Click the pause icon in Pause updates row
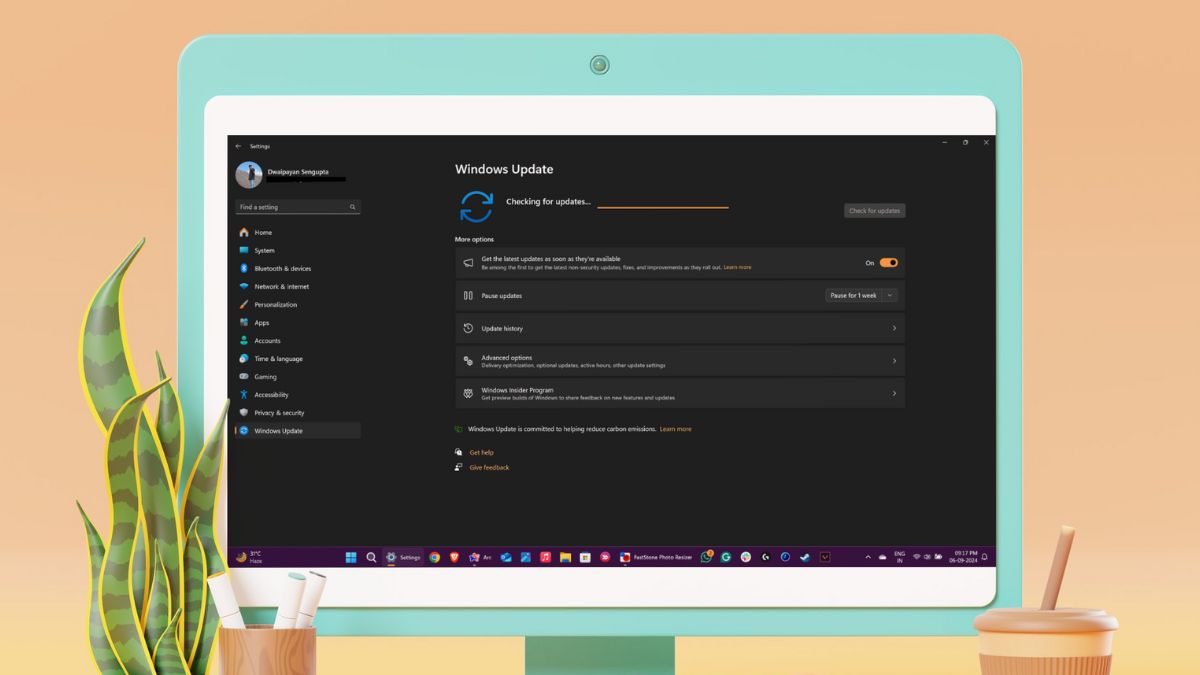The image size is (1200, 675). (x=468, y=295)
